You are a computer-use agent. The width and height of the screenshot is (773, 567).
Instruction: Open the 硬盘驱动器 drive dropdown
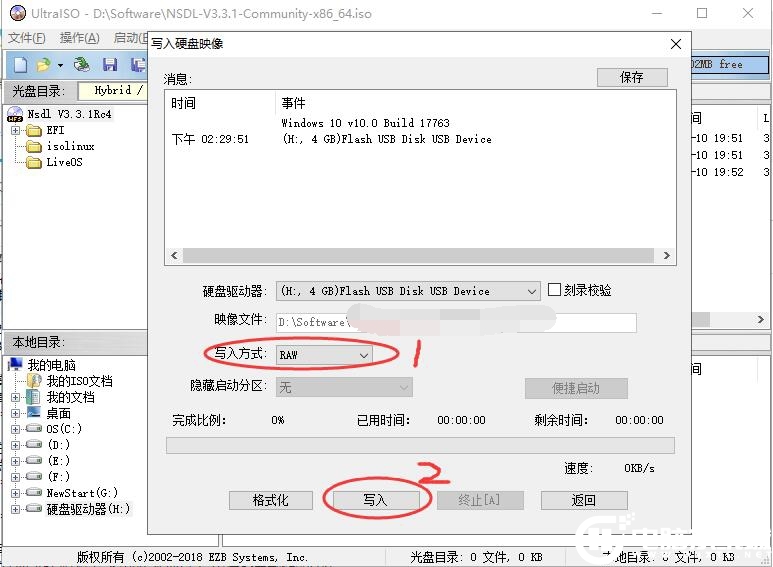click(x=531, y=291)
